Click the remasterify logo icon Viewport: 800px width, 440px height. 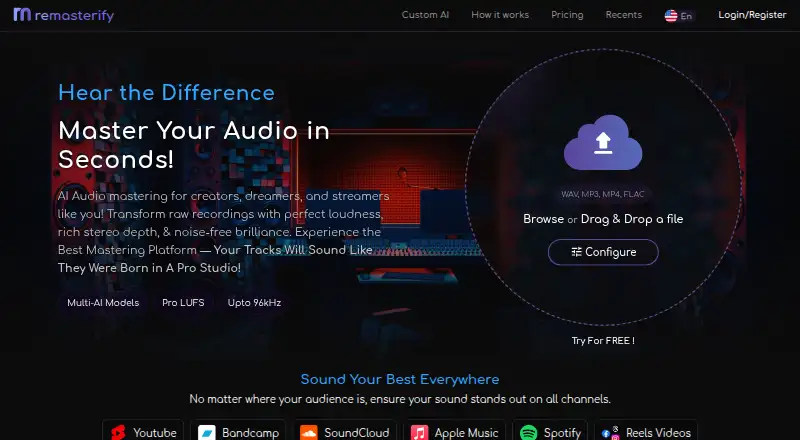[22, 14]
